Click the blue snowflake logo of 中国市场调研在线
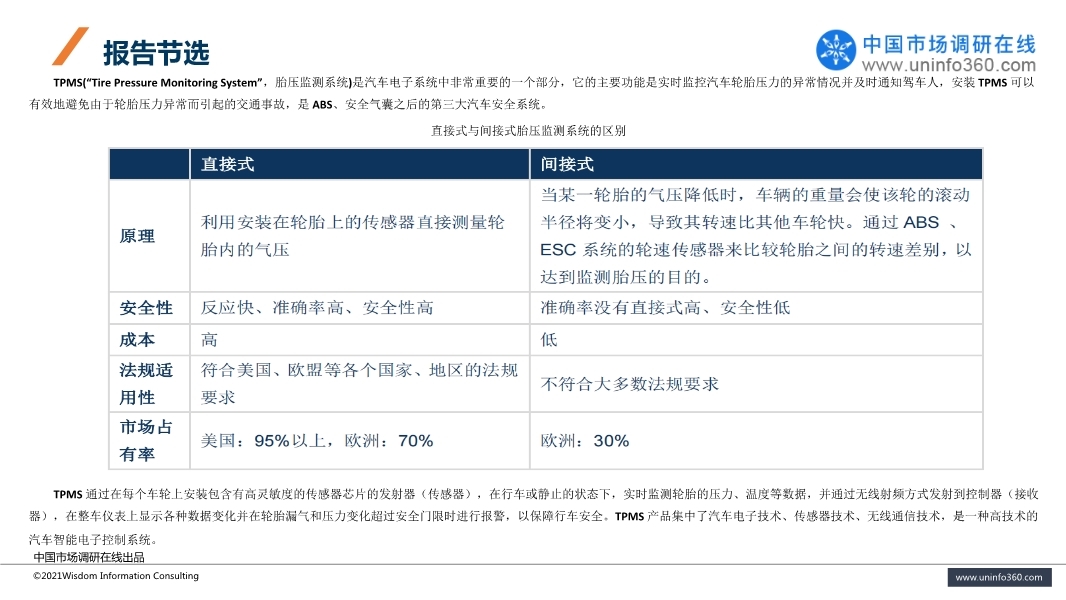The image size is (1066, 600). click(x=835, y=50)
